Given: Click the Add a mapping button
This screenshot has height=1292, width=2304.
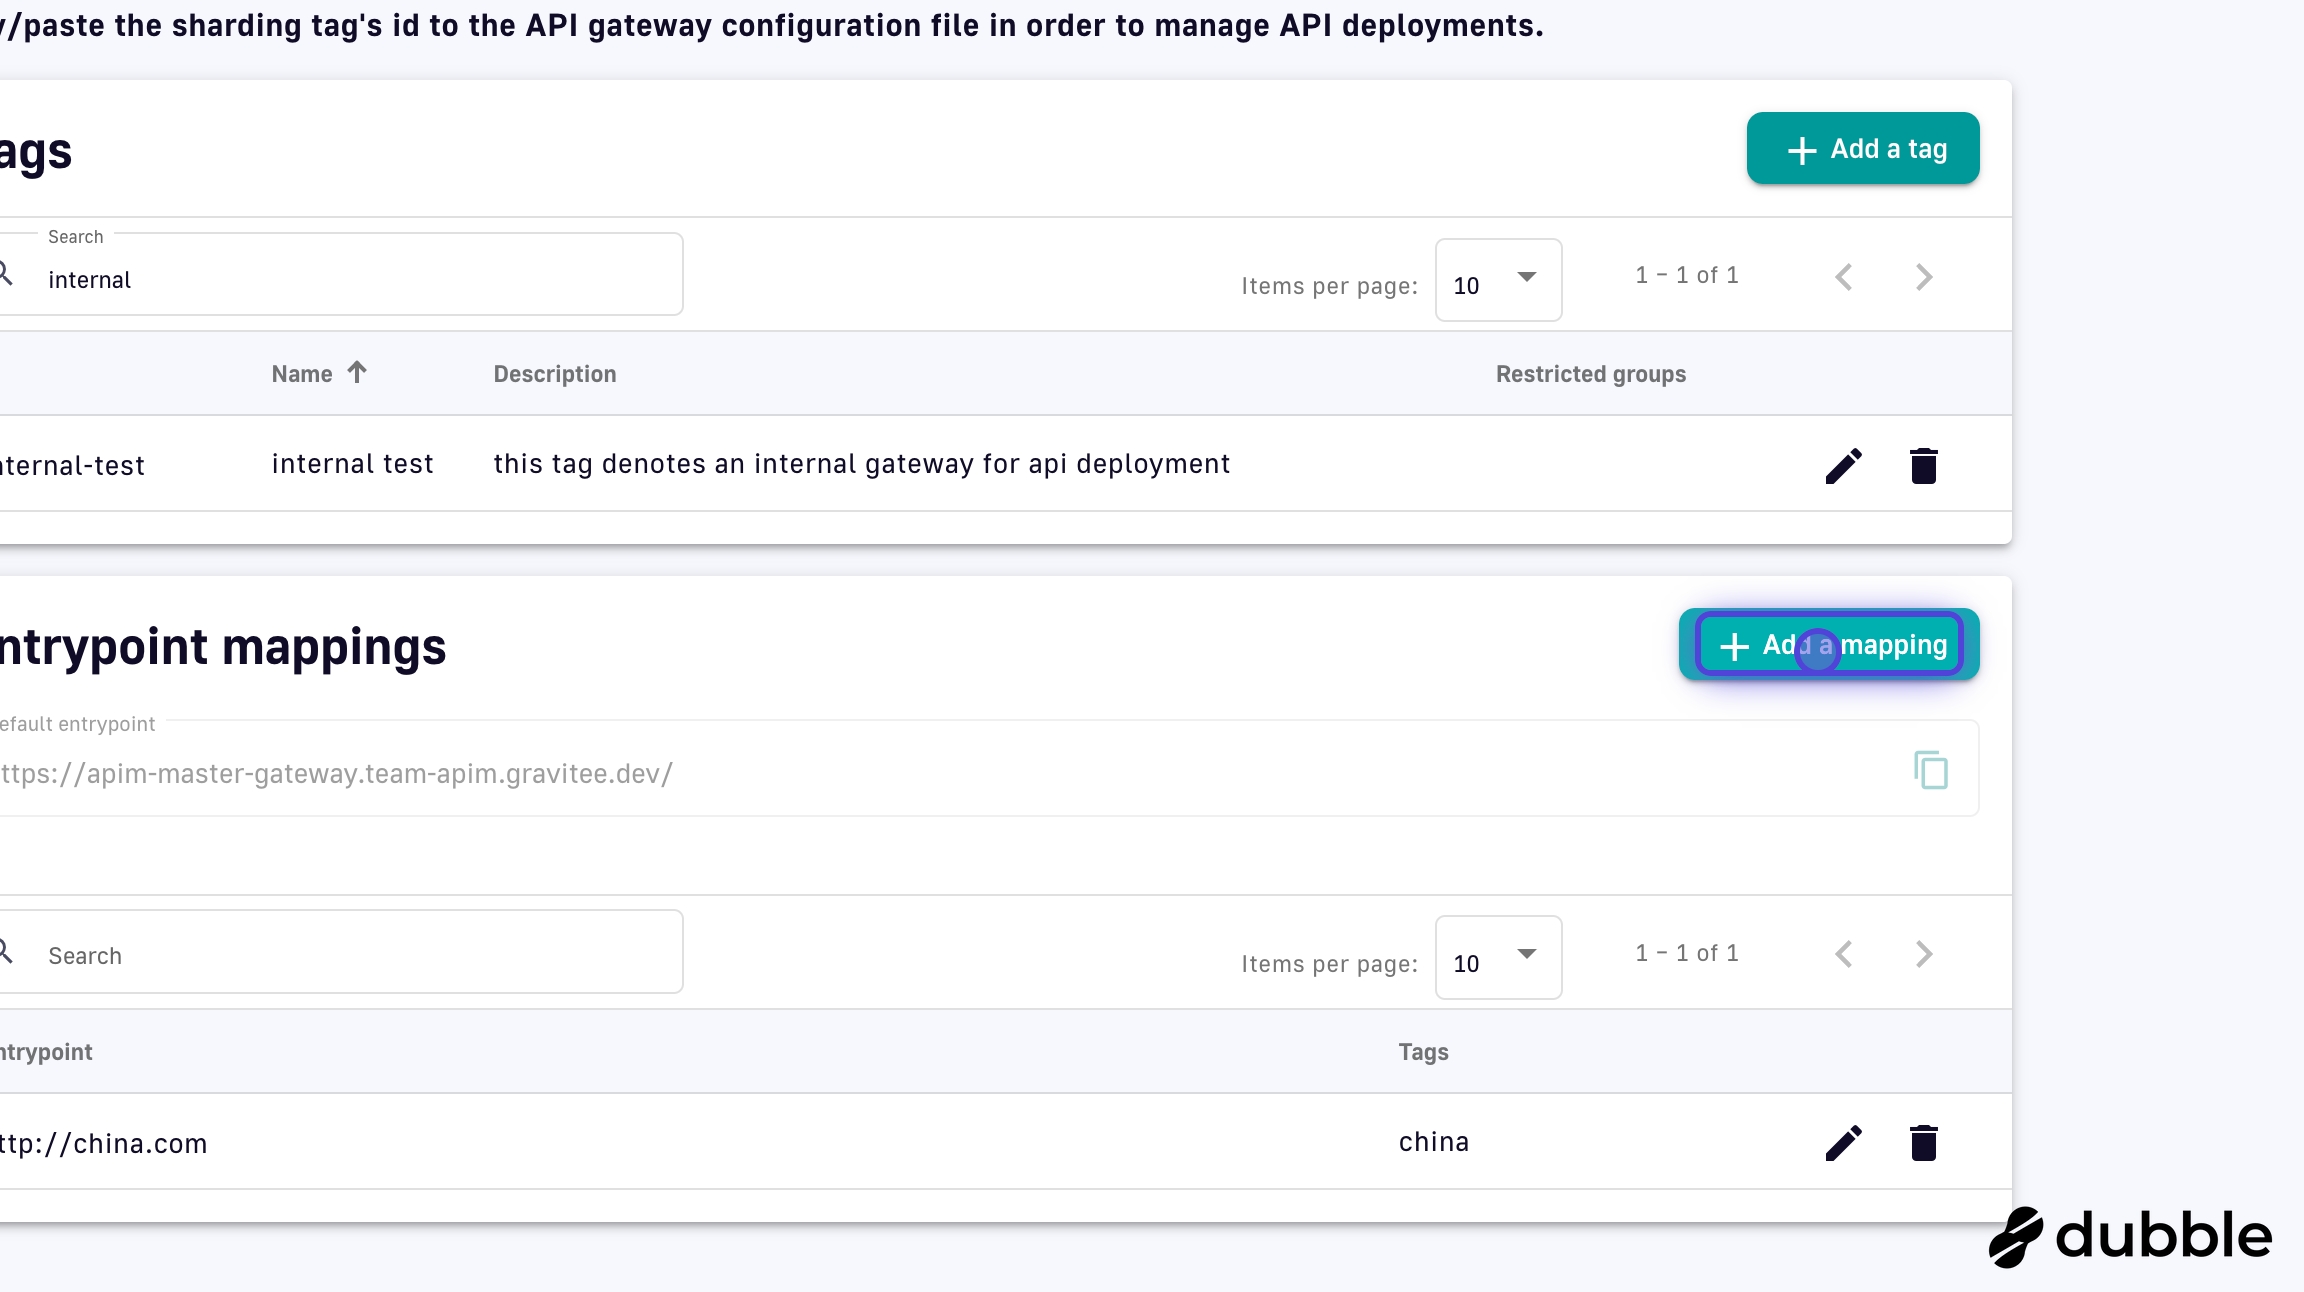Looking at the screenshot, I should (1829, 645).
